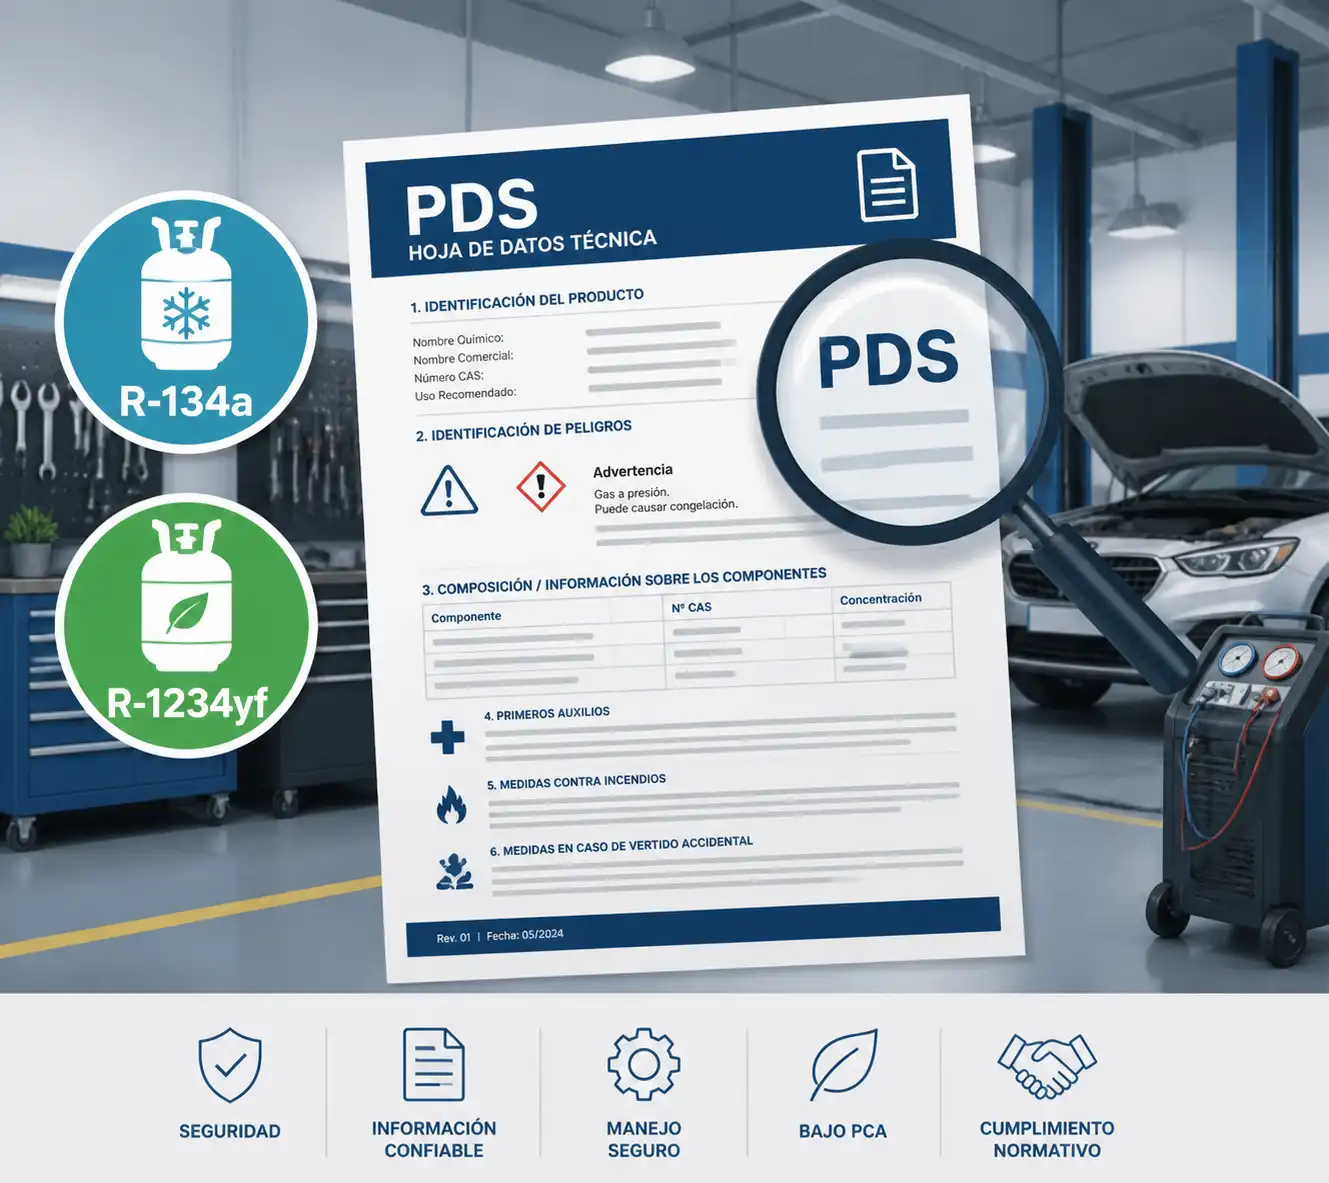Click the R-134a label text
The height and width of the screenshot is (1183, 1329).
186,402
